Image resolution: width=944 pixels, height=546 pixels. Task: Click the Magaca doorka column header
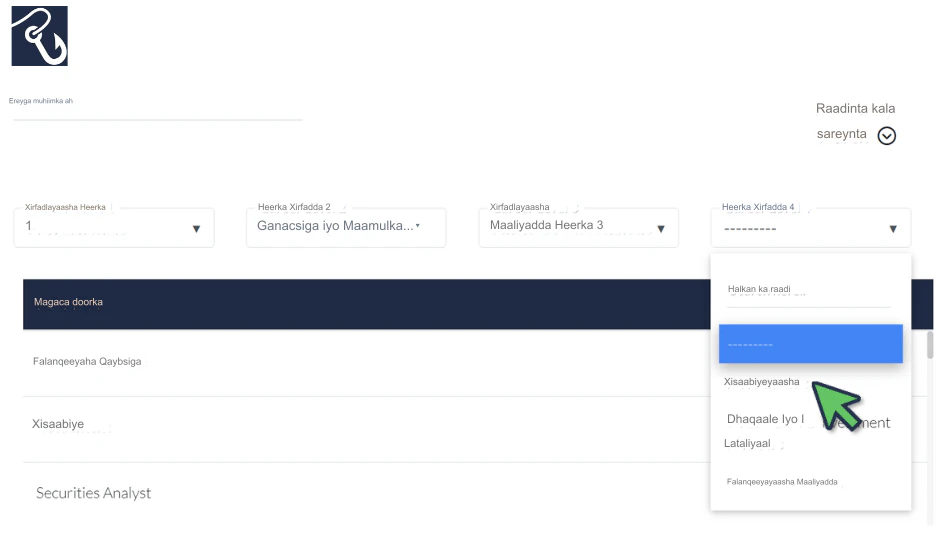click(x=68, y=302)
